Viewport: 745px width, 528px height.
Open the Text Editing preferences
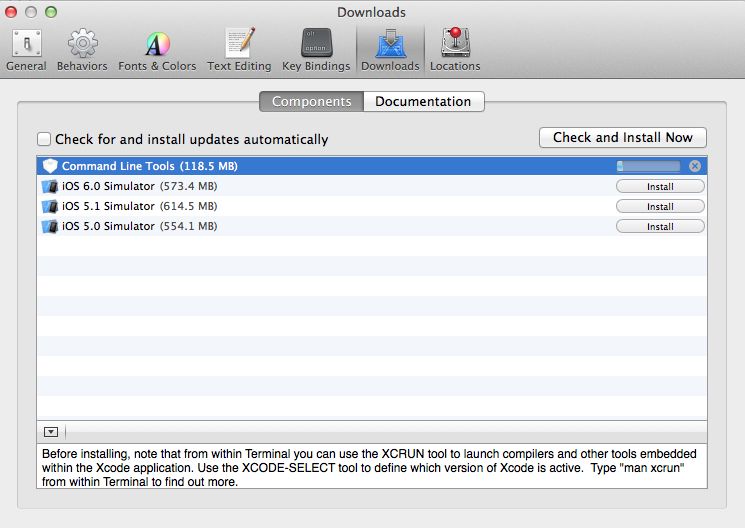tap(239, 49)
